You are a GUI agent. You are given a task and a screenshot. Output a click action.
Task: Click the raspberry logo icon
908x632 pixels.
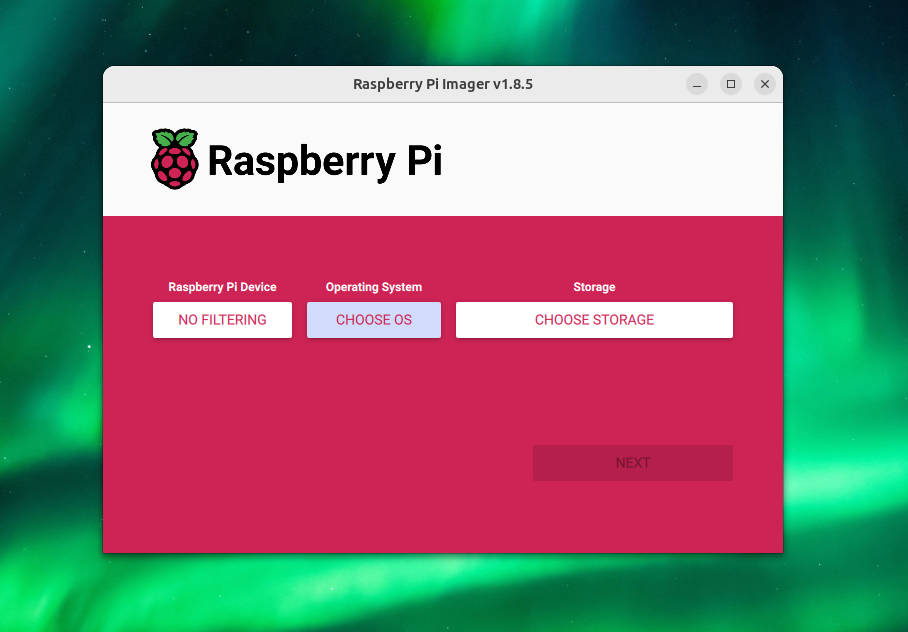pyautogui.click(x=175, y=159)
